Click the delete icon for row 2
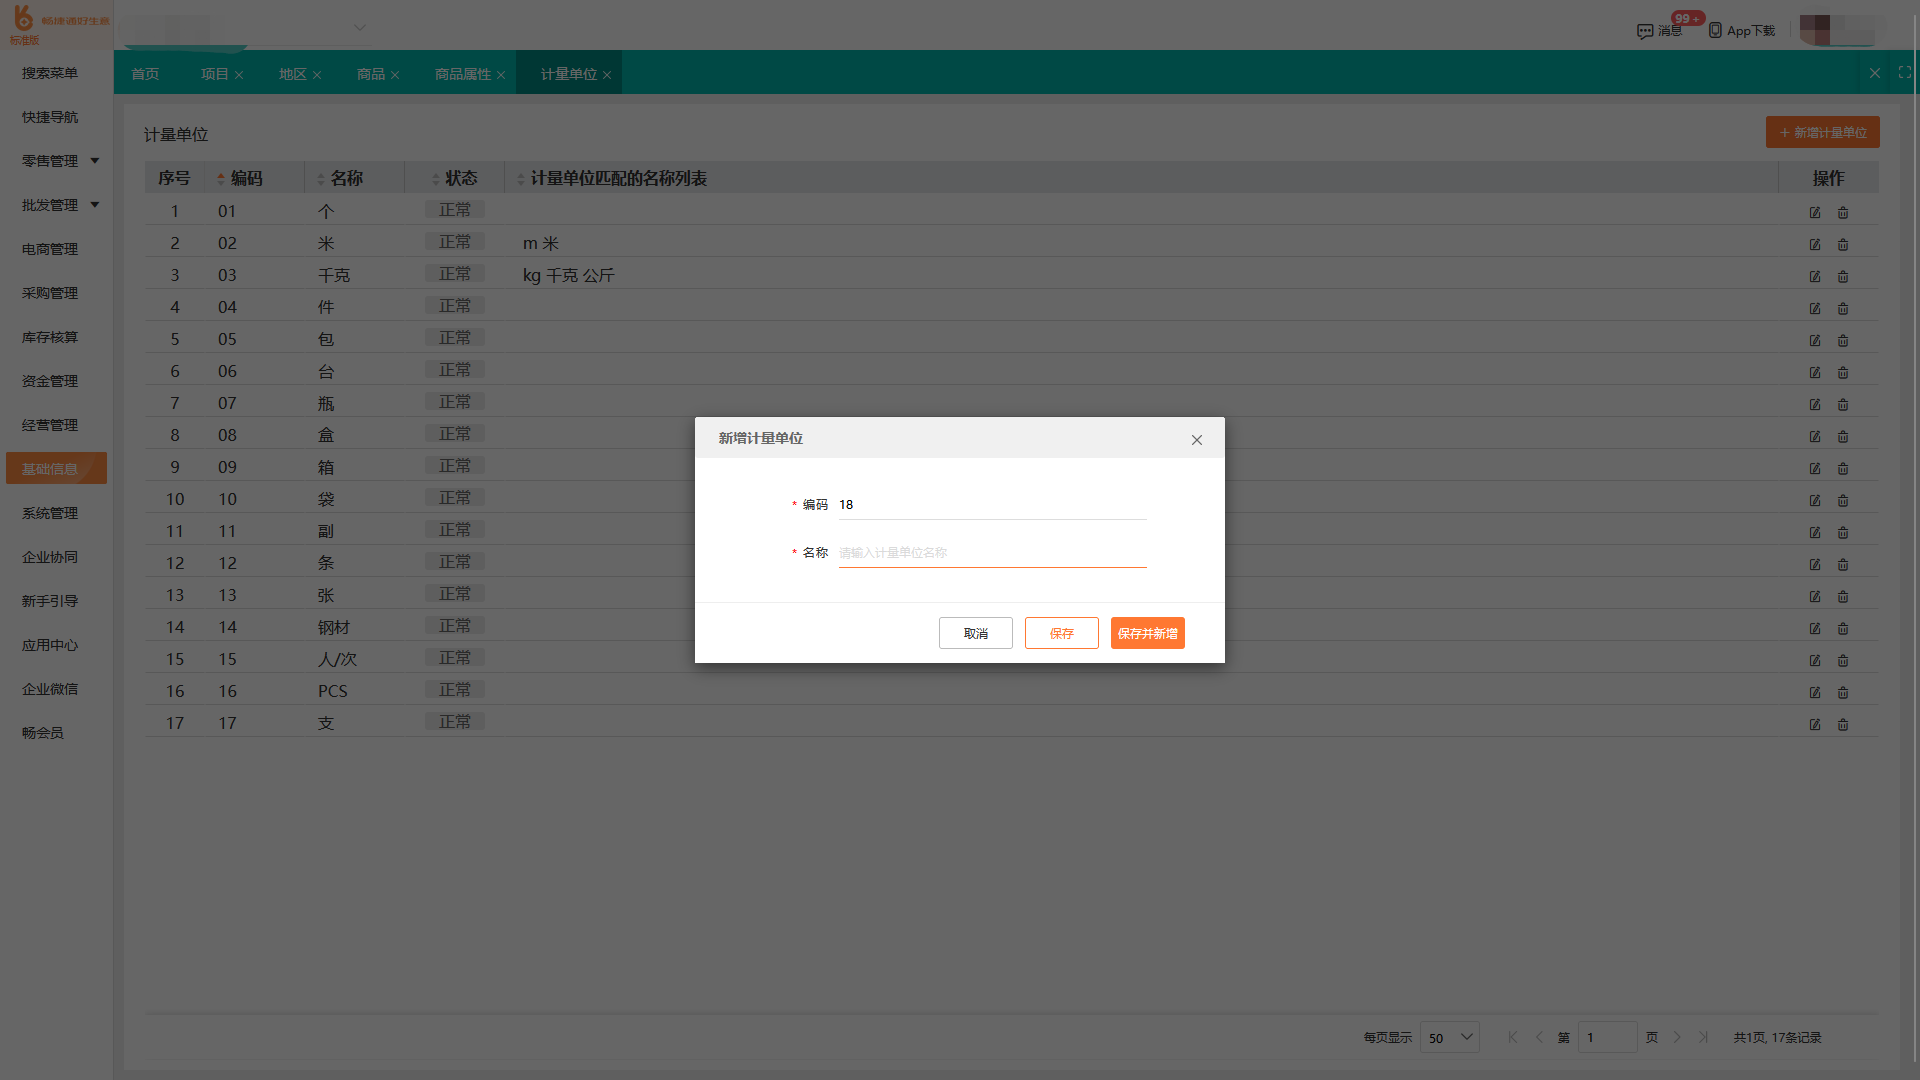The image size is (1920, 1080). tap(1844, 244)
